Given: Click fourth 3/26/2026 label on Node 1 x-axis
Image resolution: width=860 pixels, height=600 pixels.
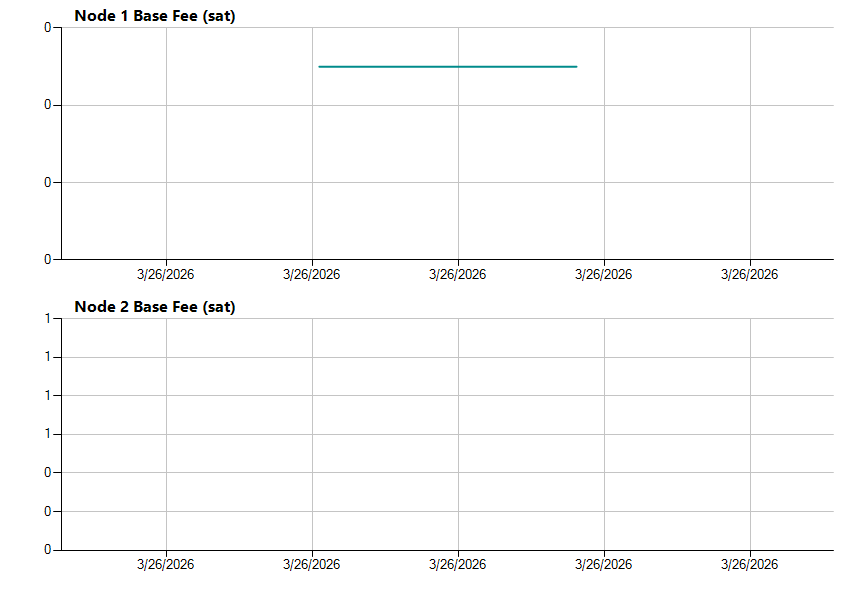Looking at the screenshot, I should pyautogui.click(x=603, y=274).
